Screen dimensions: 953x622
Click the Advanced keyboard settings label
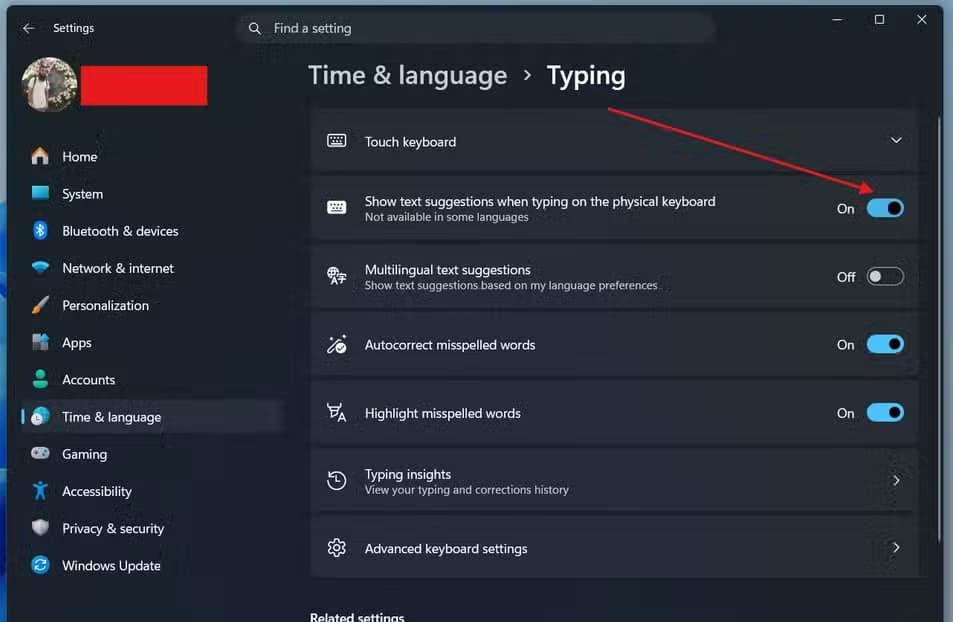tap(446, 548)
